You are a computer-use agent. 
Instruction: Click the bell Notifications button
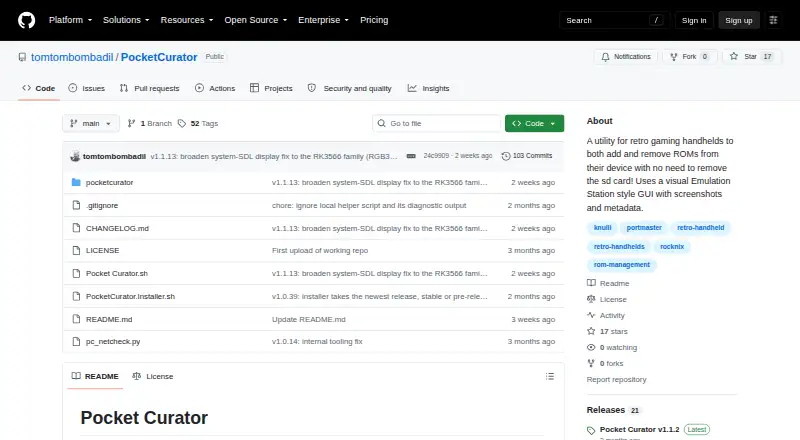[626, 57]
